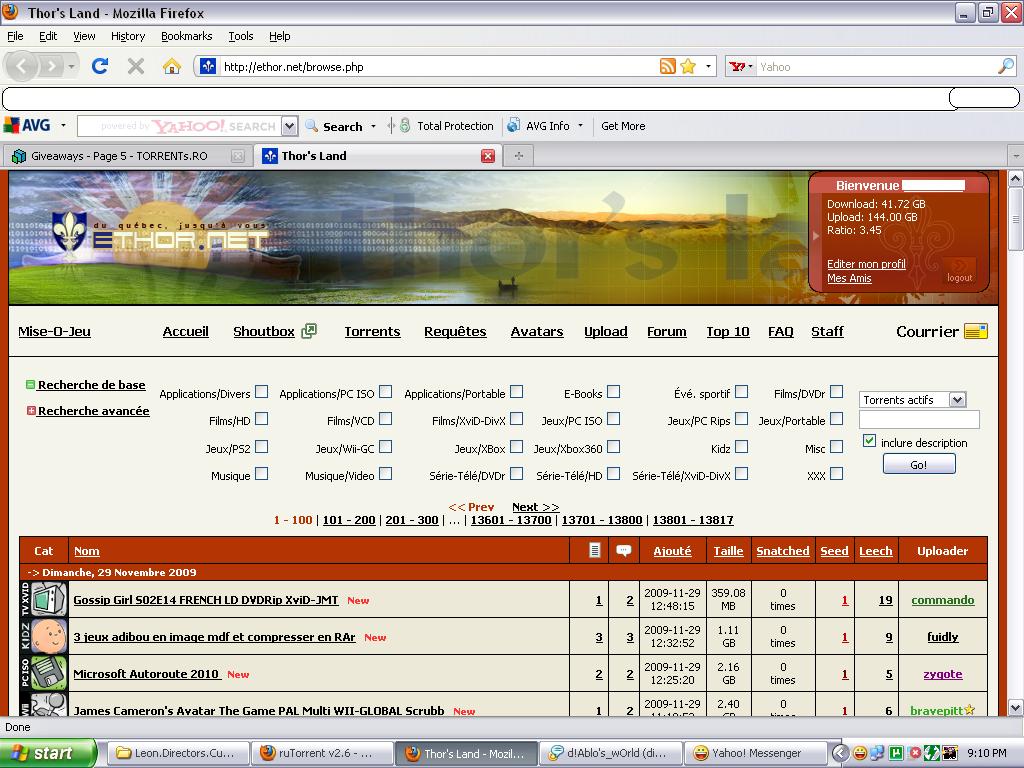The height and width of the screenshot is (768, 1024).
Task: Open the Microsoft Autoroute 2010 torrent link
Action: click(146, 674)
